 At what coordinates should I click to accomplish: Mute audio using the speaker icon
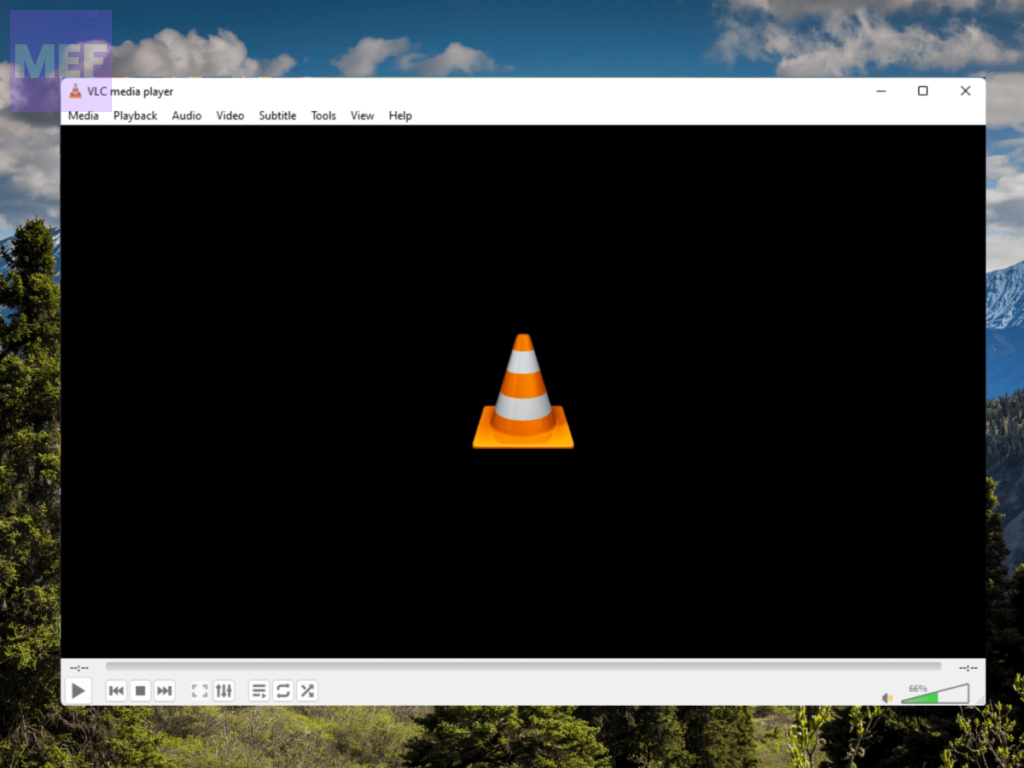(x=887, y=698)
